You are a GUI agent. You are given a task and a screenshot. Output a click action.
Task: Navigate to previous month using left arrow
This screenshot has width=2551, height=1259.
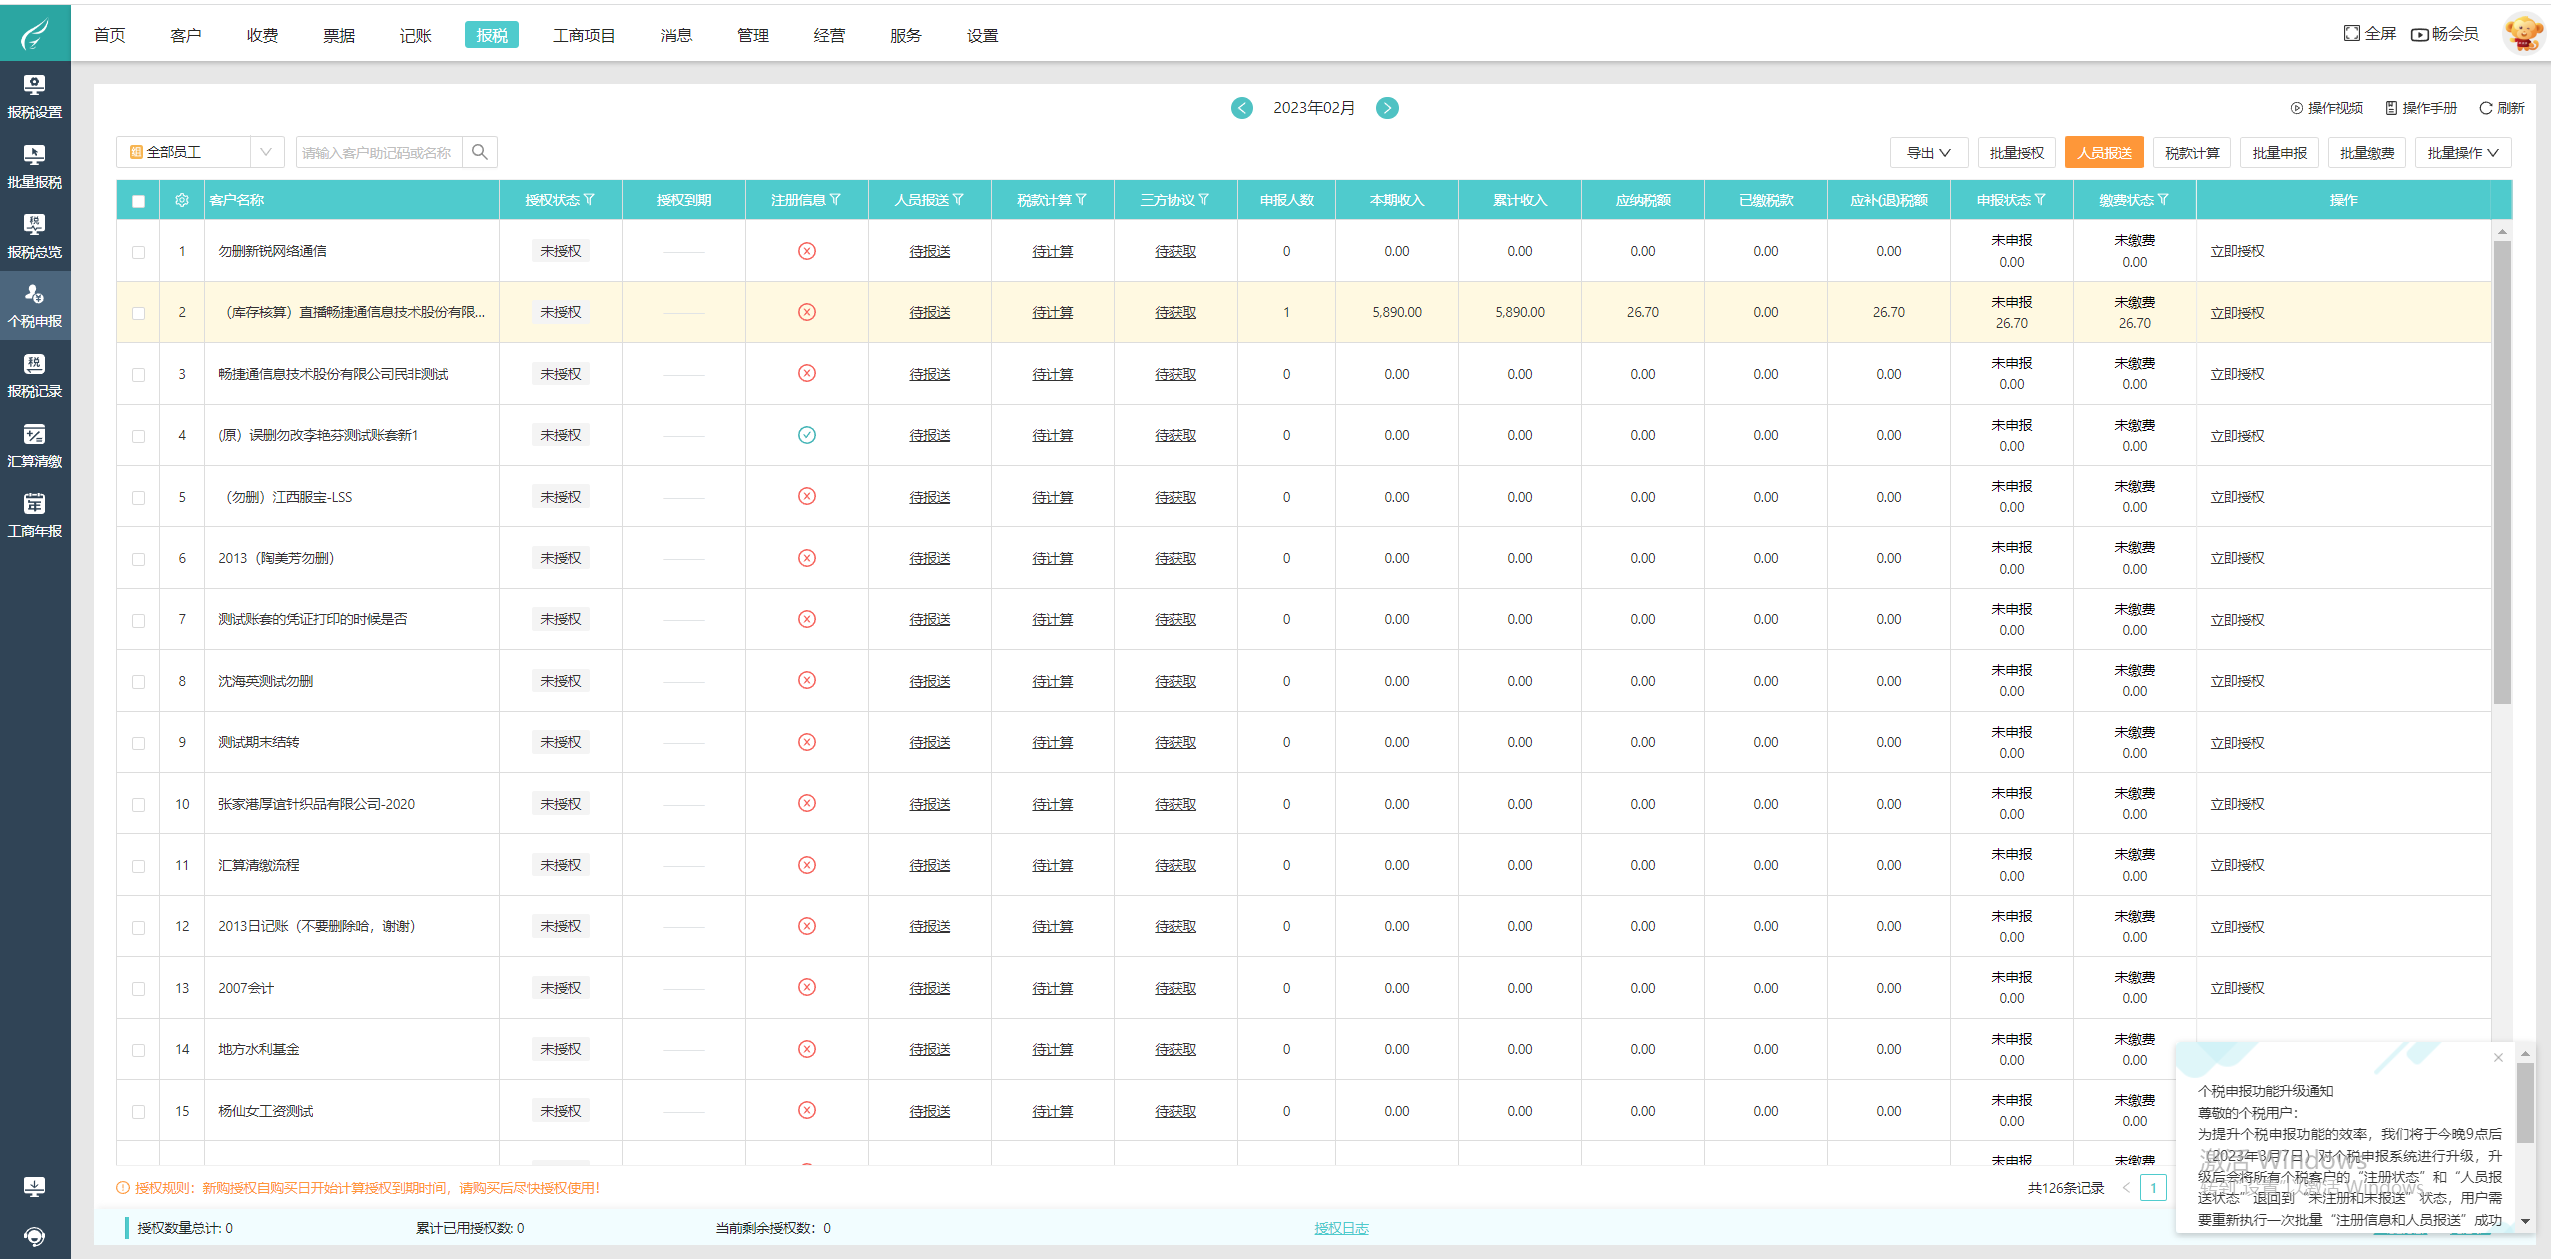[x=1238, y=109]
